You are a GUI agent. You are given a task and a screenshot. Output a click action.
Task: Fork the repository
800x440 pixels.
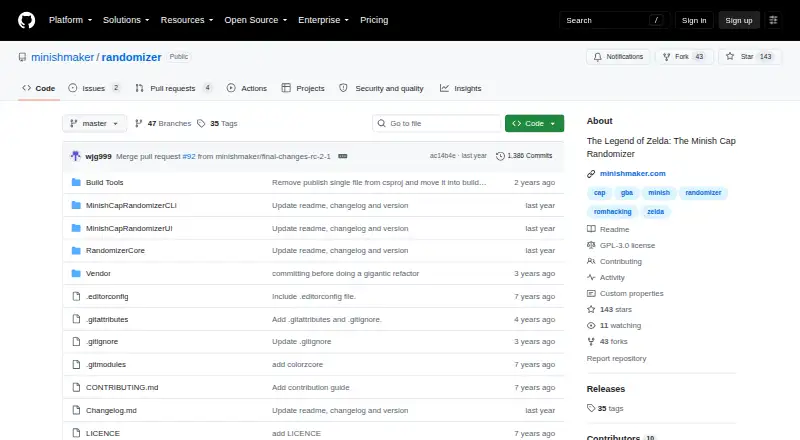click(683, 57)
